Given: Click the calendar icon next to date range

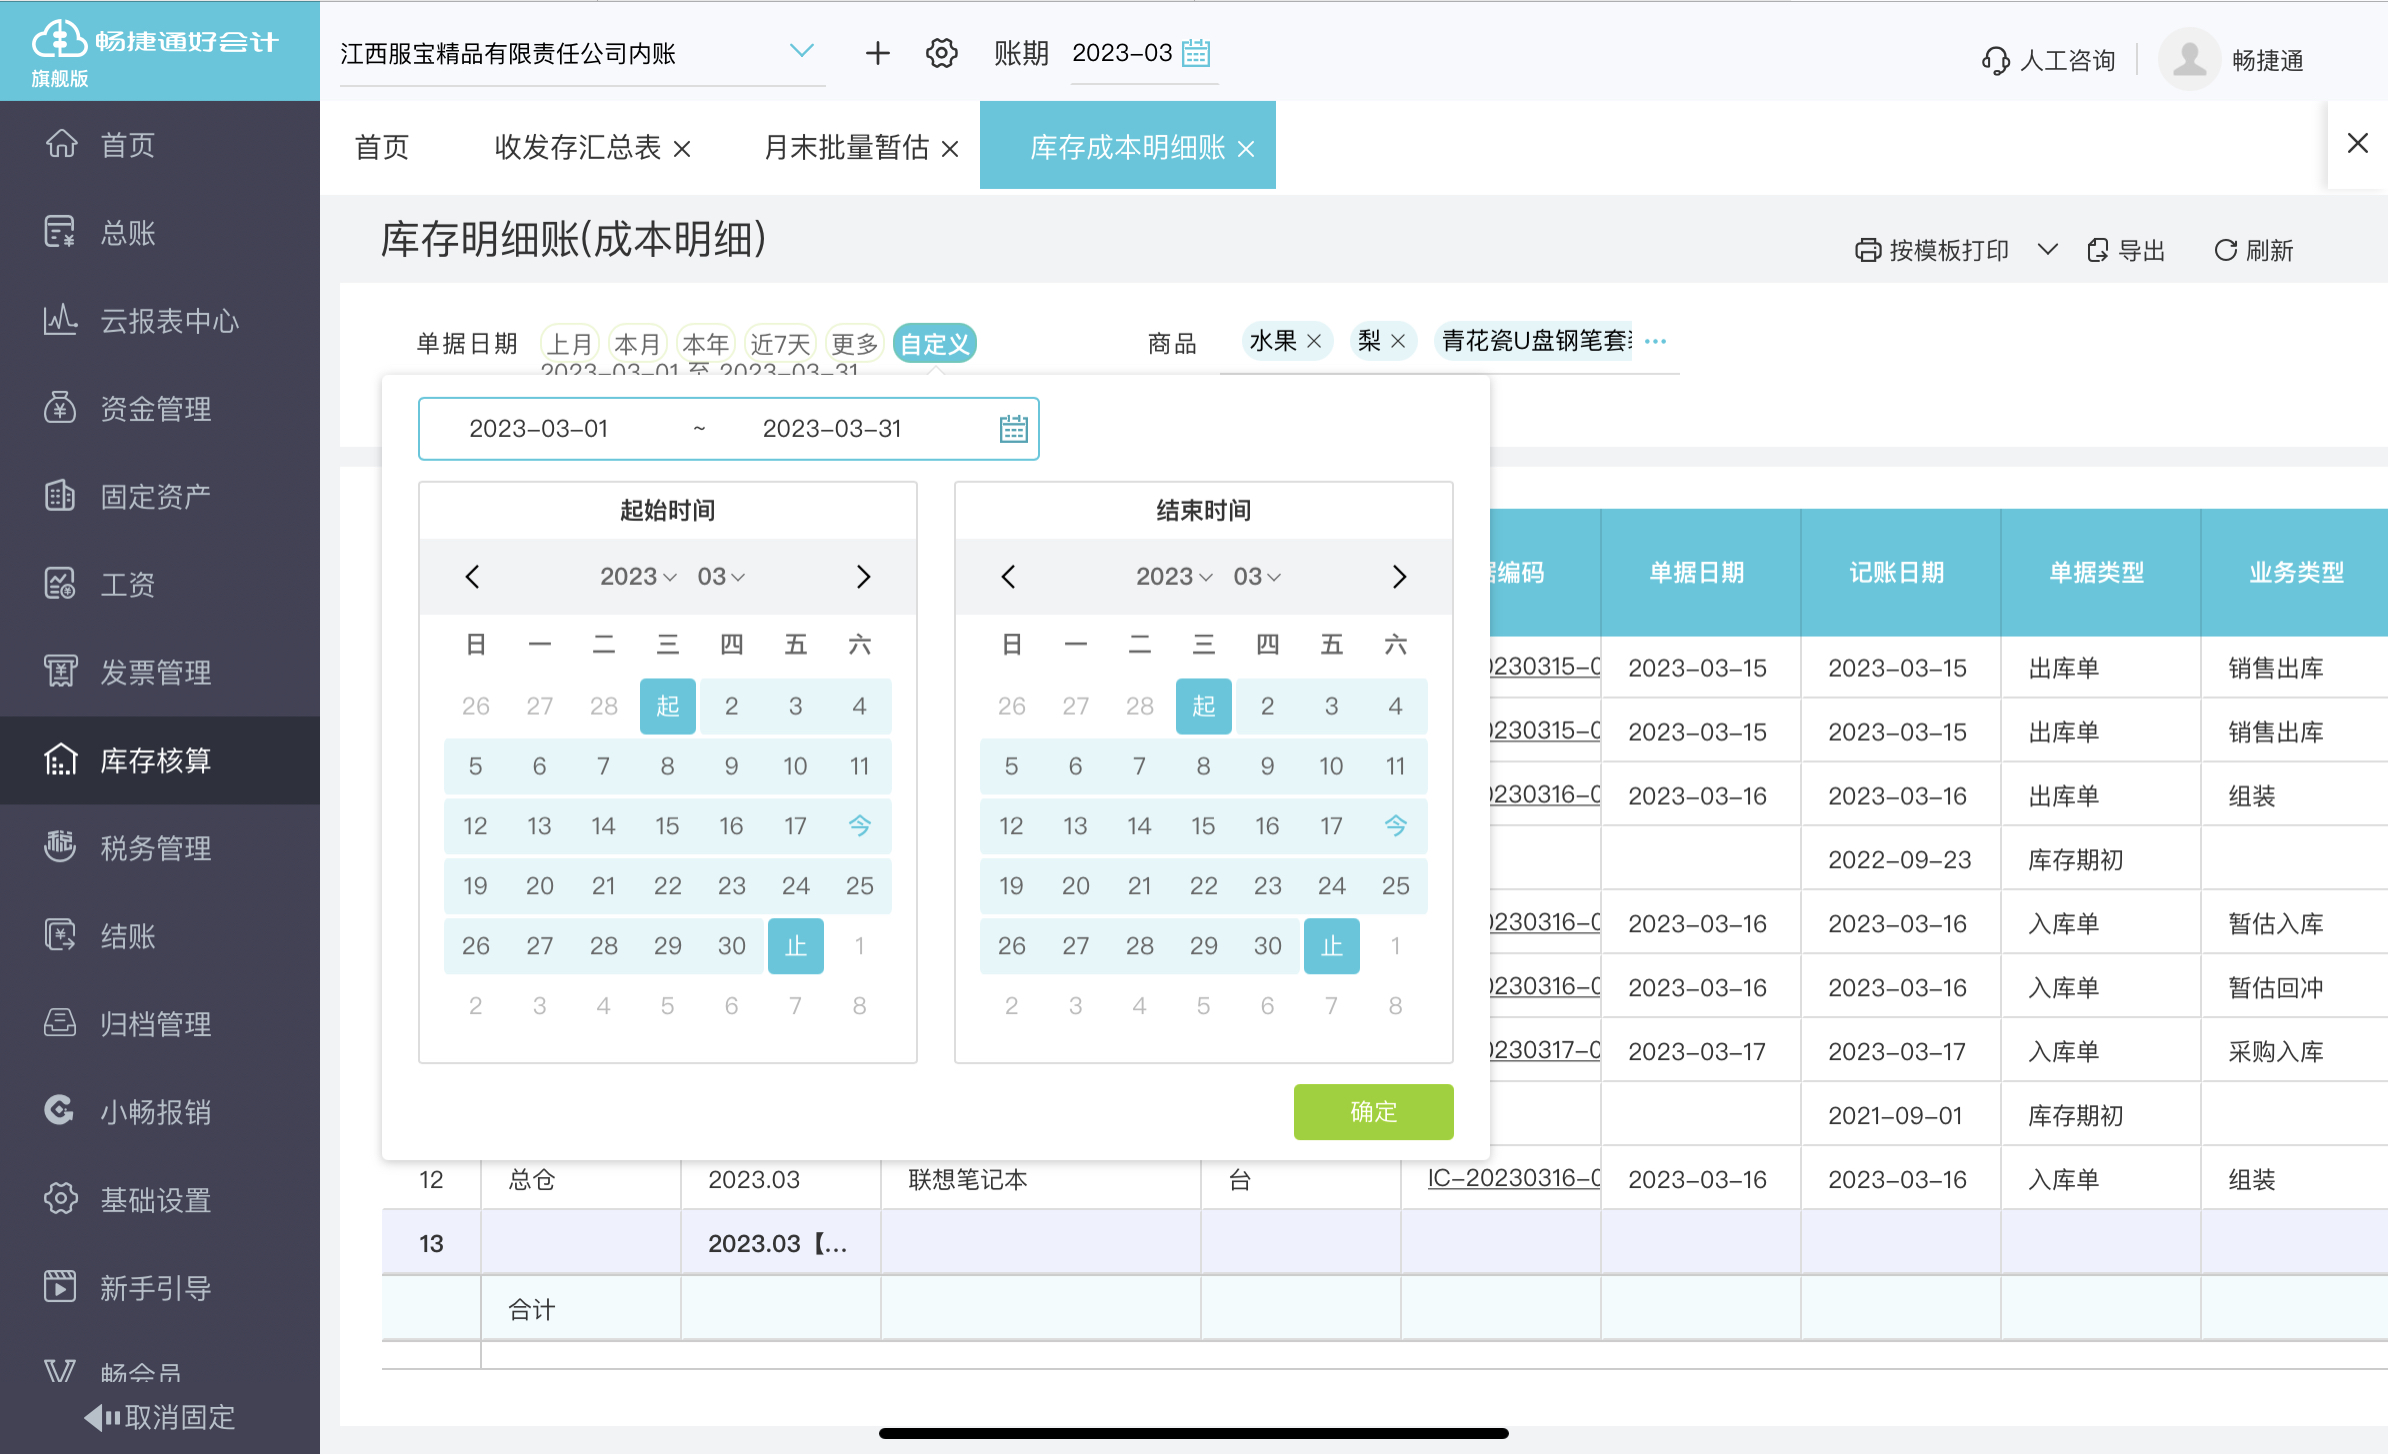Looking at the screenshot, I should [x=1013, y=428].
